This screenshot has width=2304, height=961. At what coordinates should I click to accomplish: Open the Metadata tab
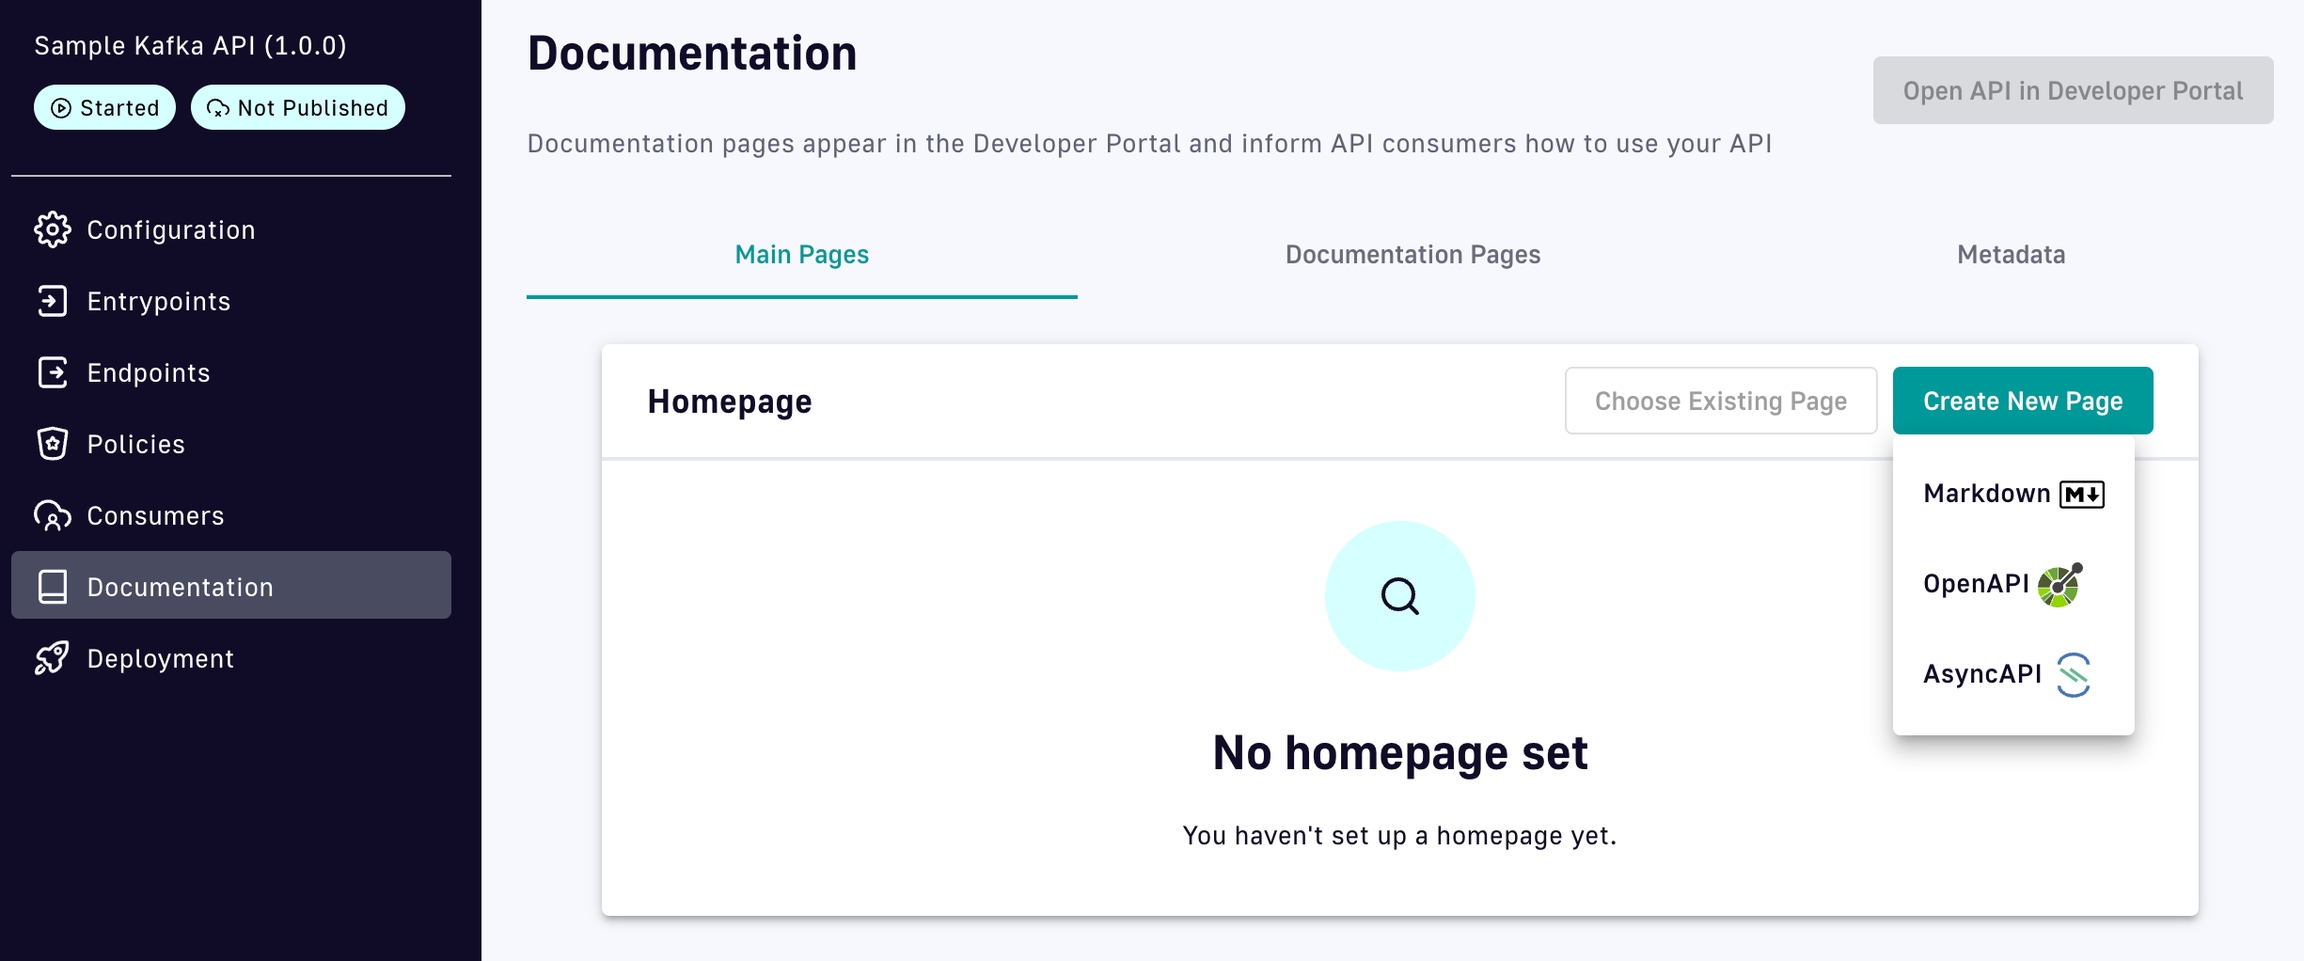tap(2010, 255)
